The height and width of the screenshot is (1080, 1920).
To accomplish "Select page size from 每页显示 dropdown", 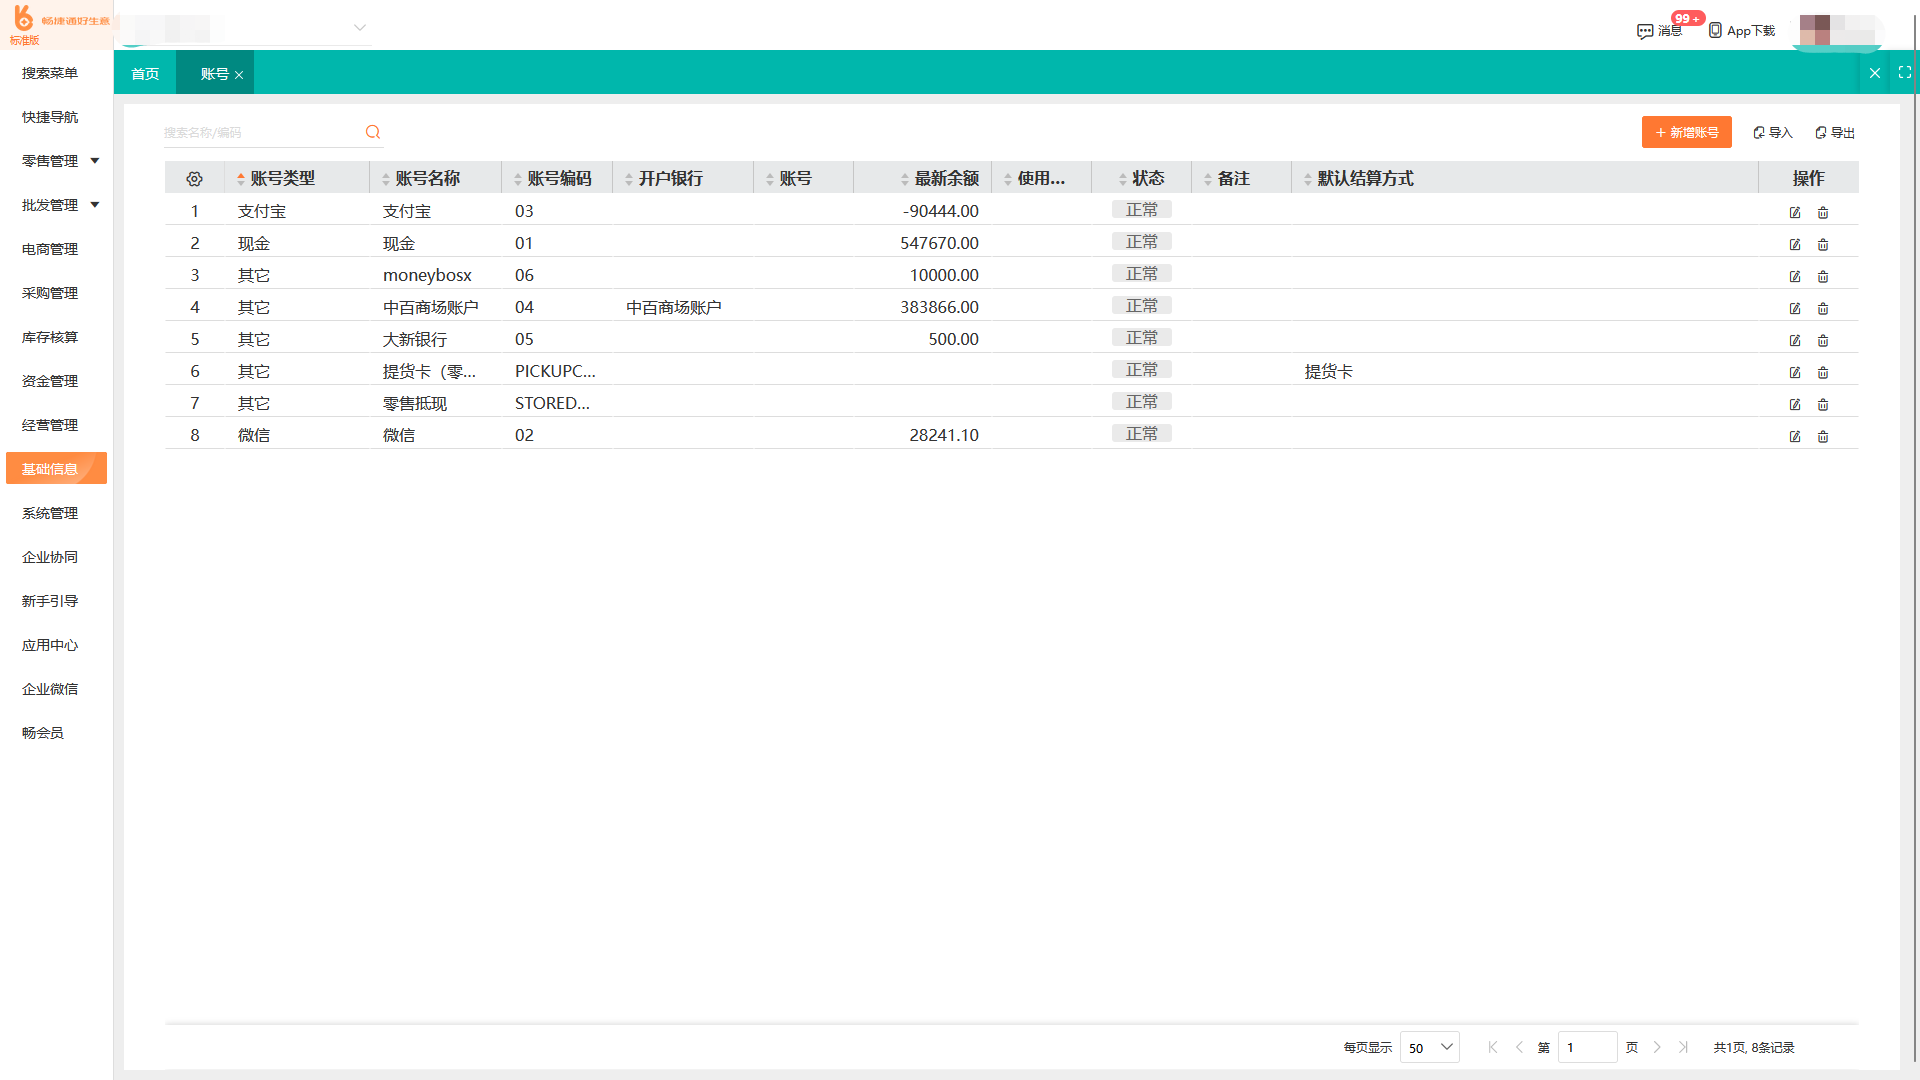I will pos(1428,1047).
